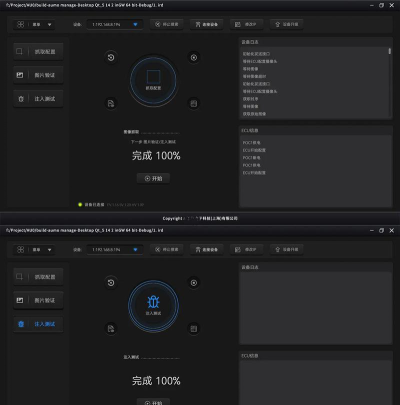Open the four-circle menu dropdown in the upper window
Viewport: 400px width, 405px height.
point(34,24)
